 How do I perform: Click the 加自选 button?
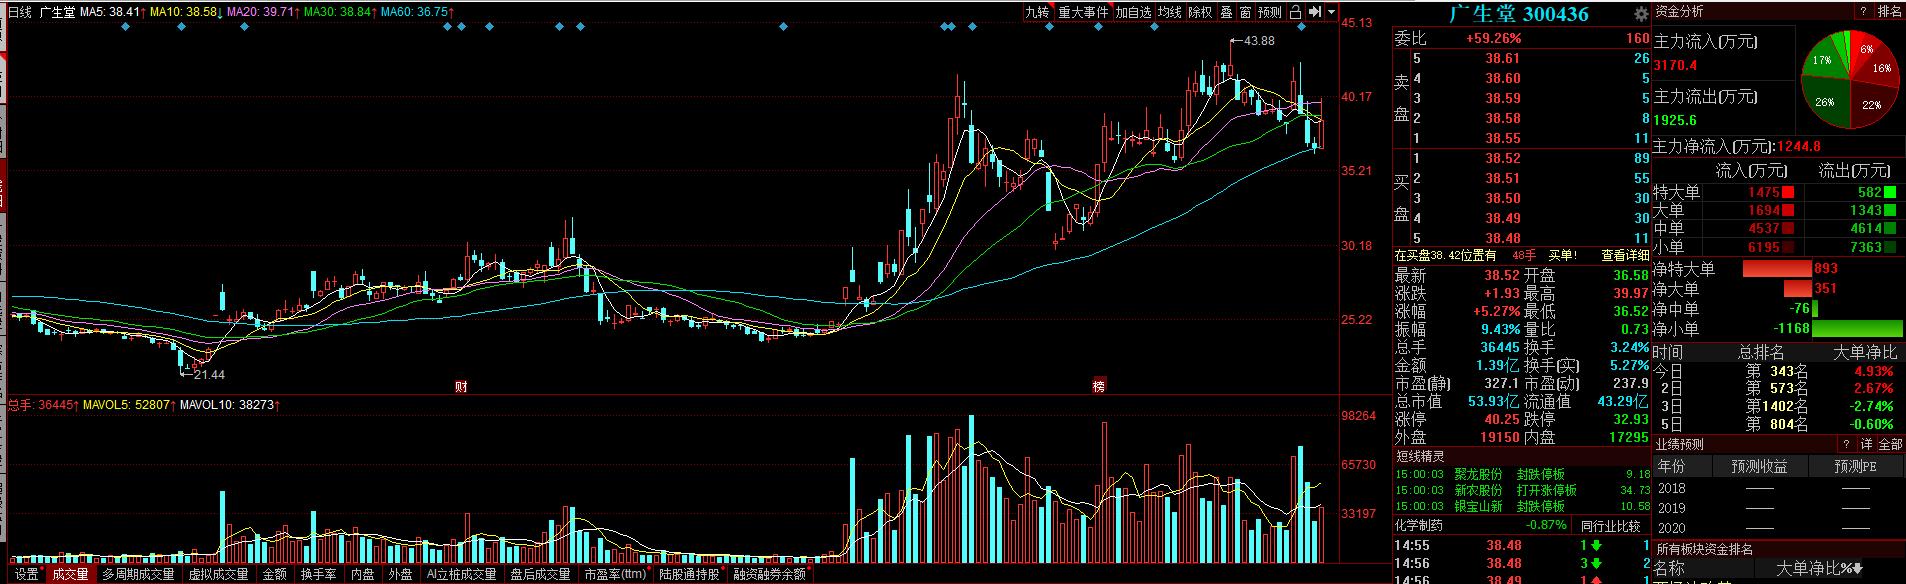[x=1133, y=12]
